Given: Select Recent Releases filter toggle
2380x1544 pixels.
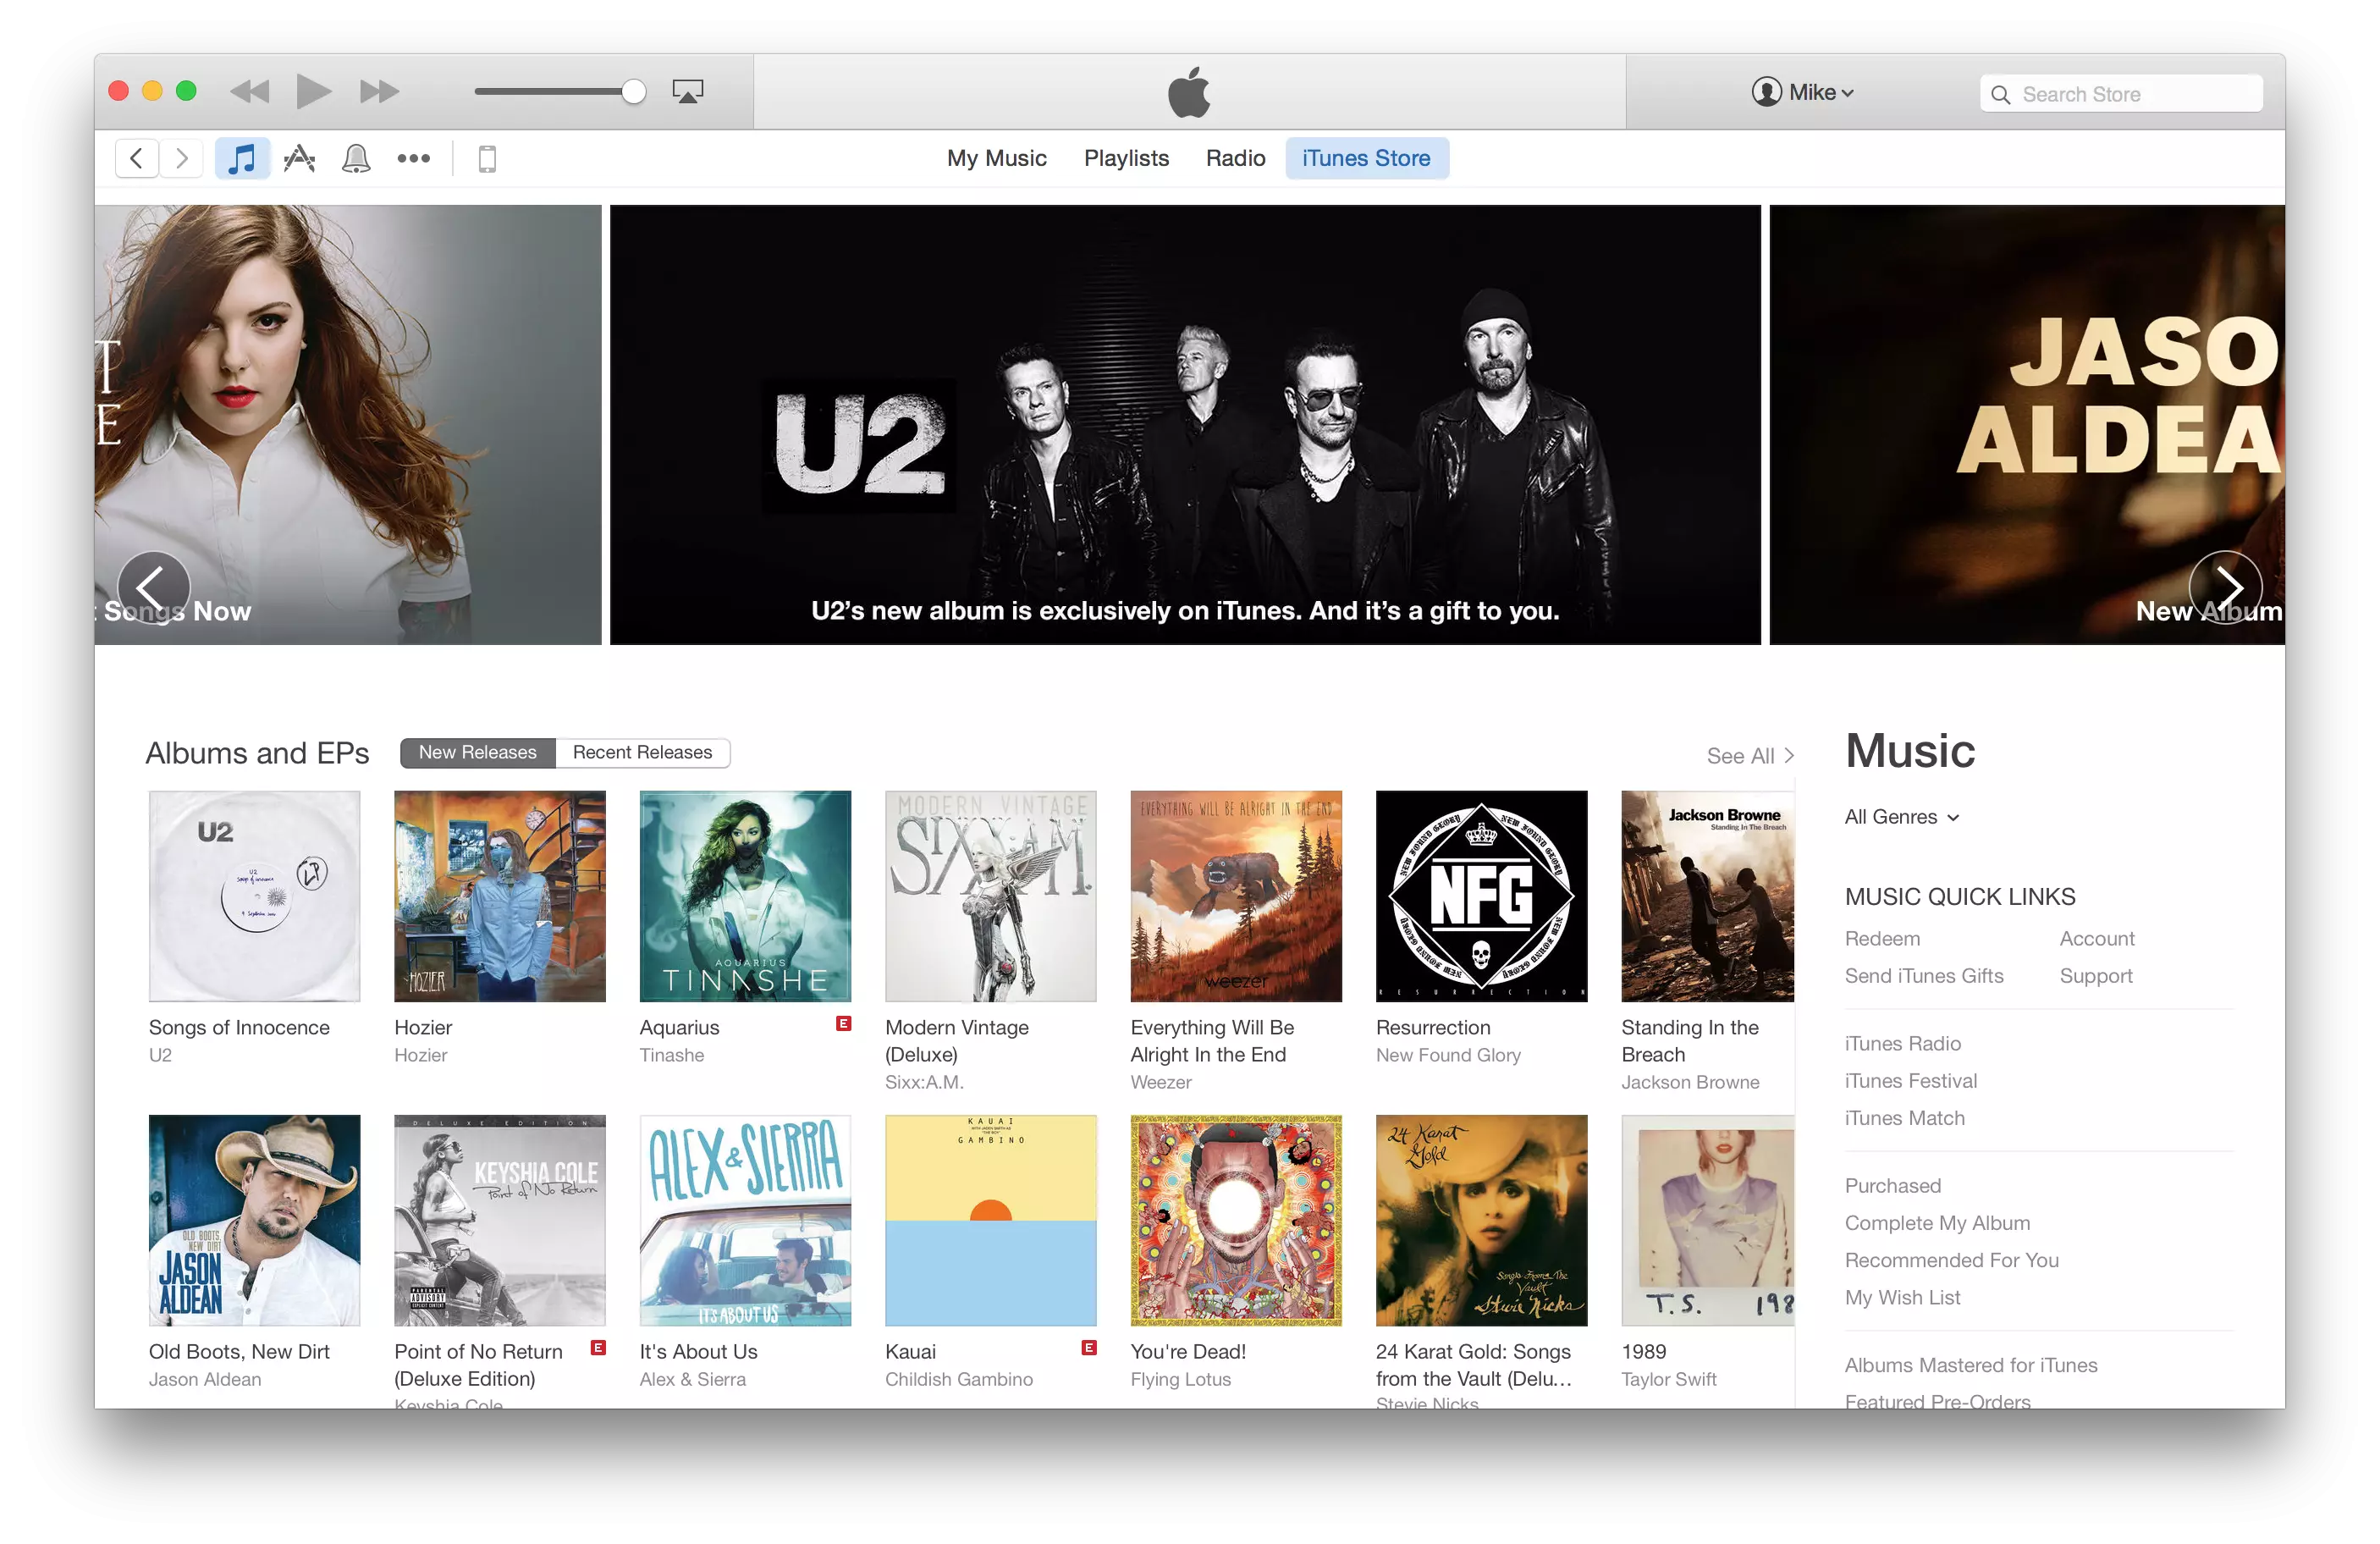Looking at the screenshot, I should click(x=642, y=751).
